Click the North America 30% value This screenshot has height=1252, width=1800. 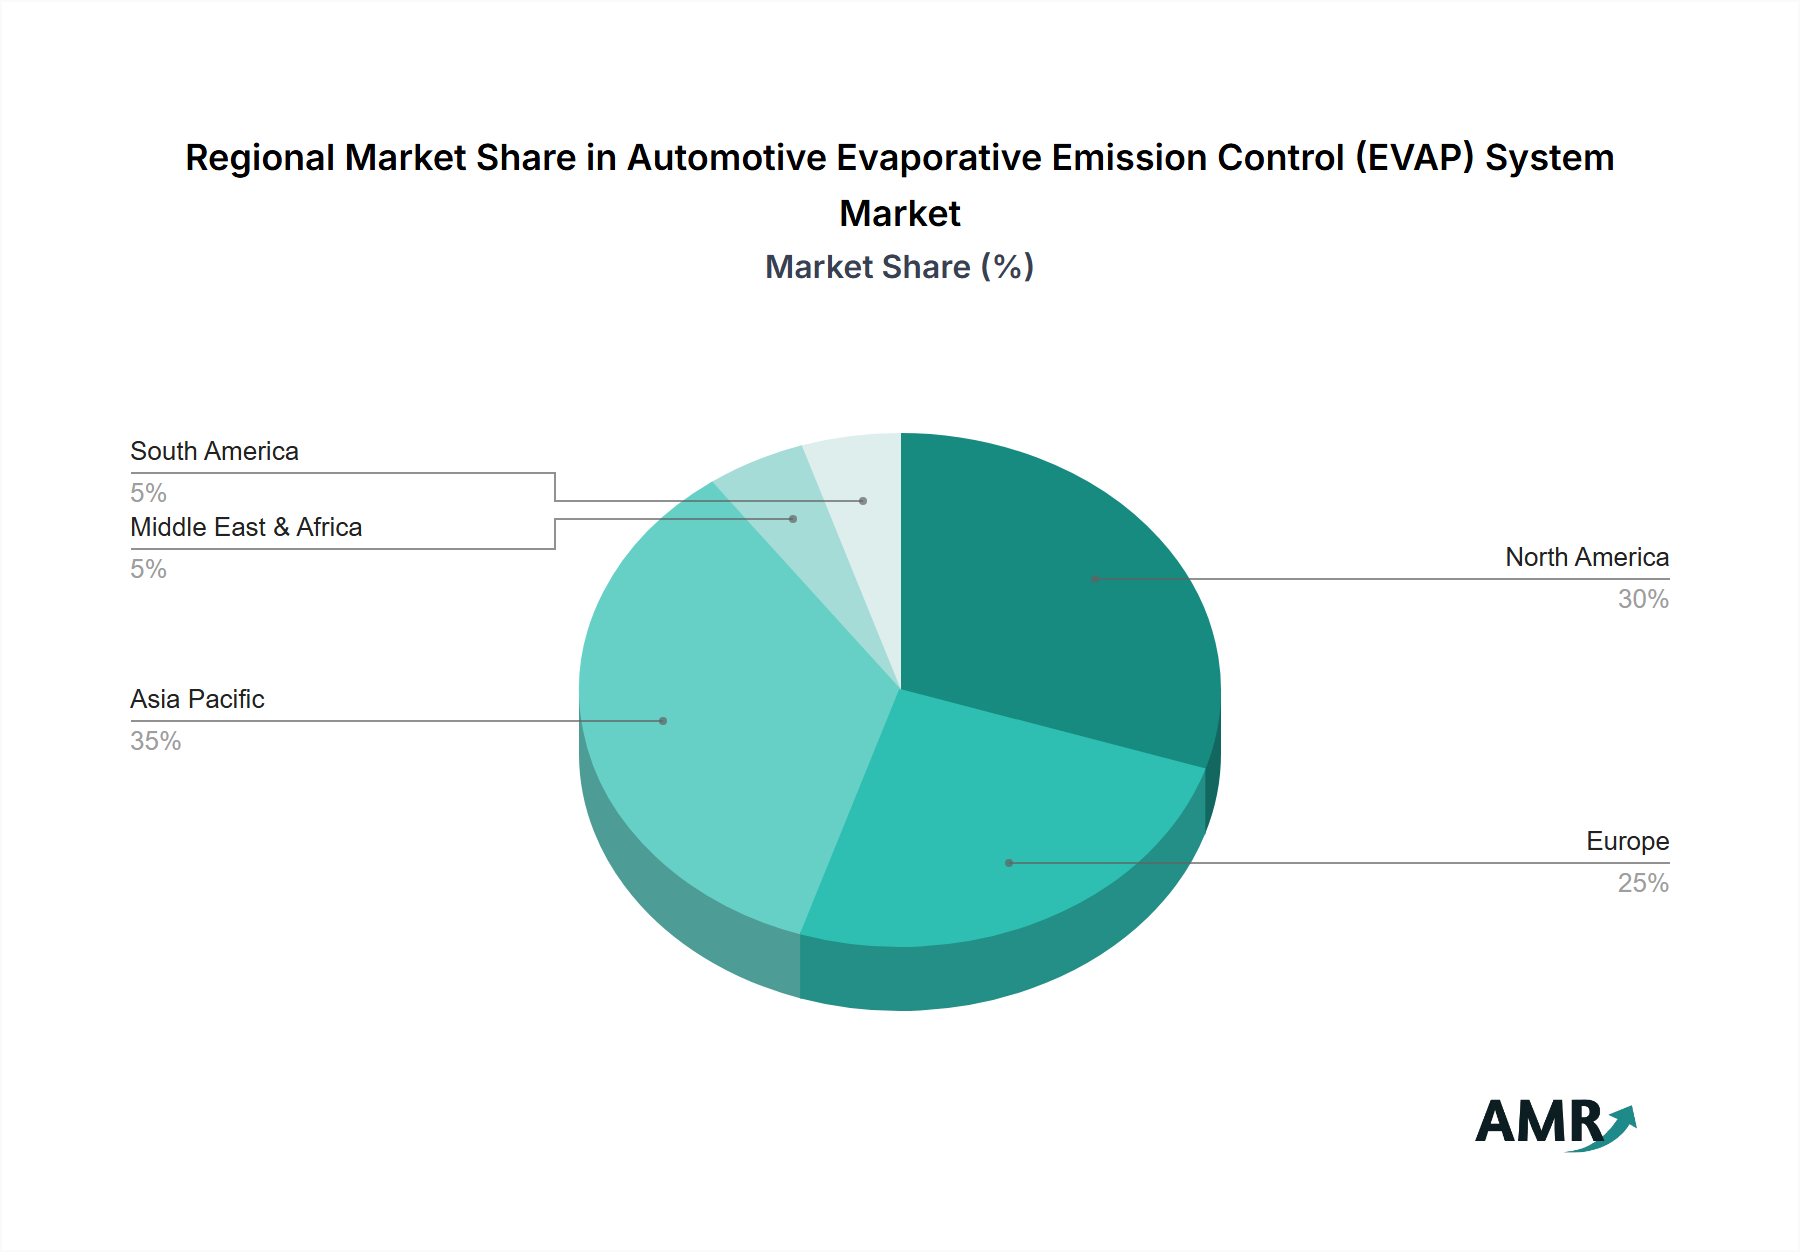1644,600
